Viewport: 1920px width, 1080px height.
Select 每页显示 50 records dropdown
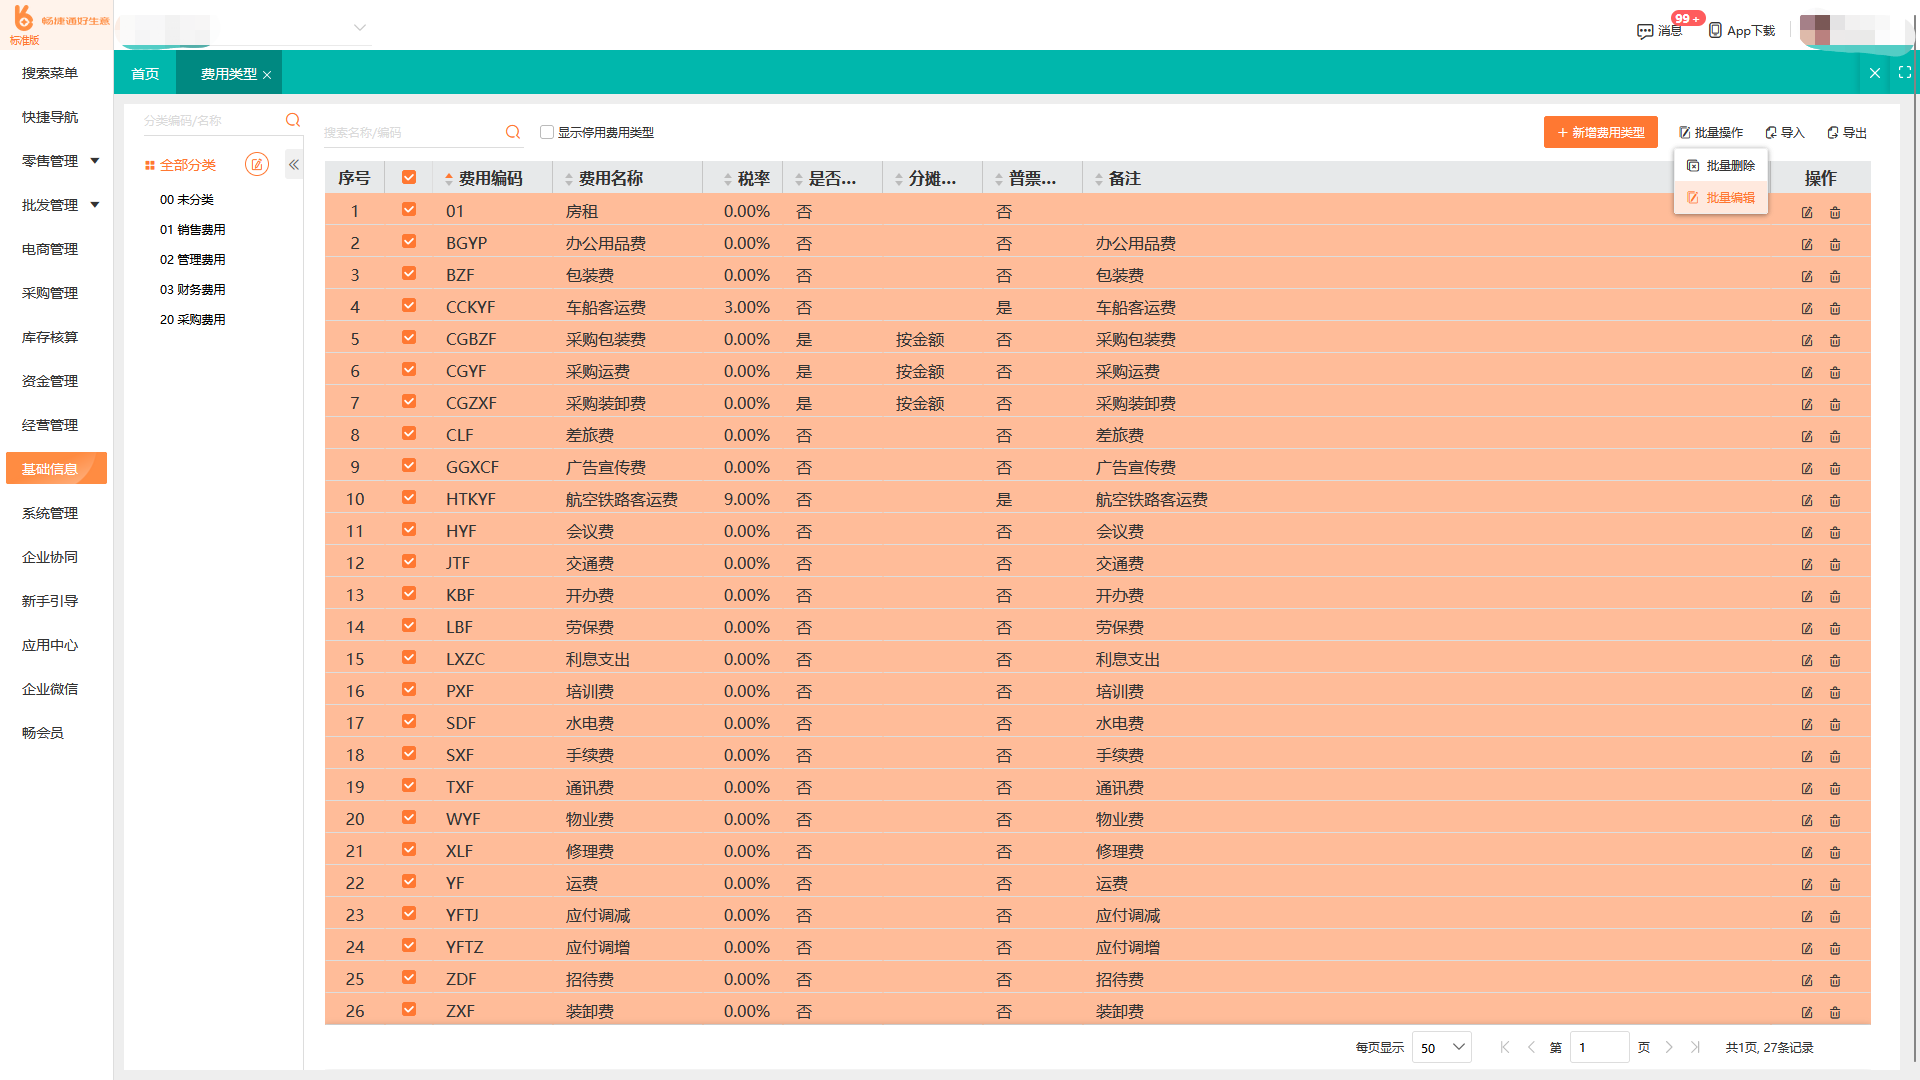1439,1048
